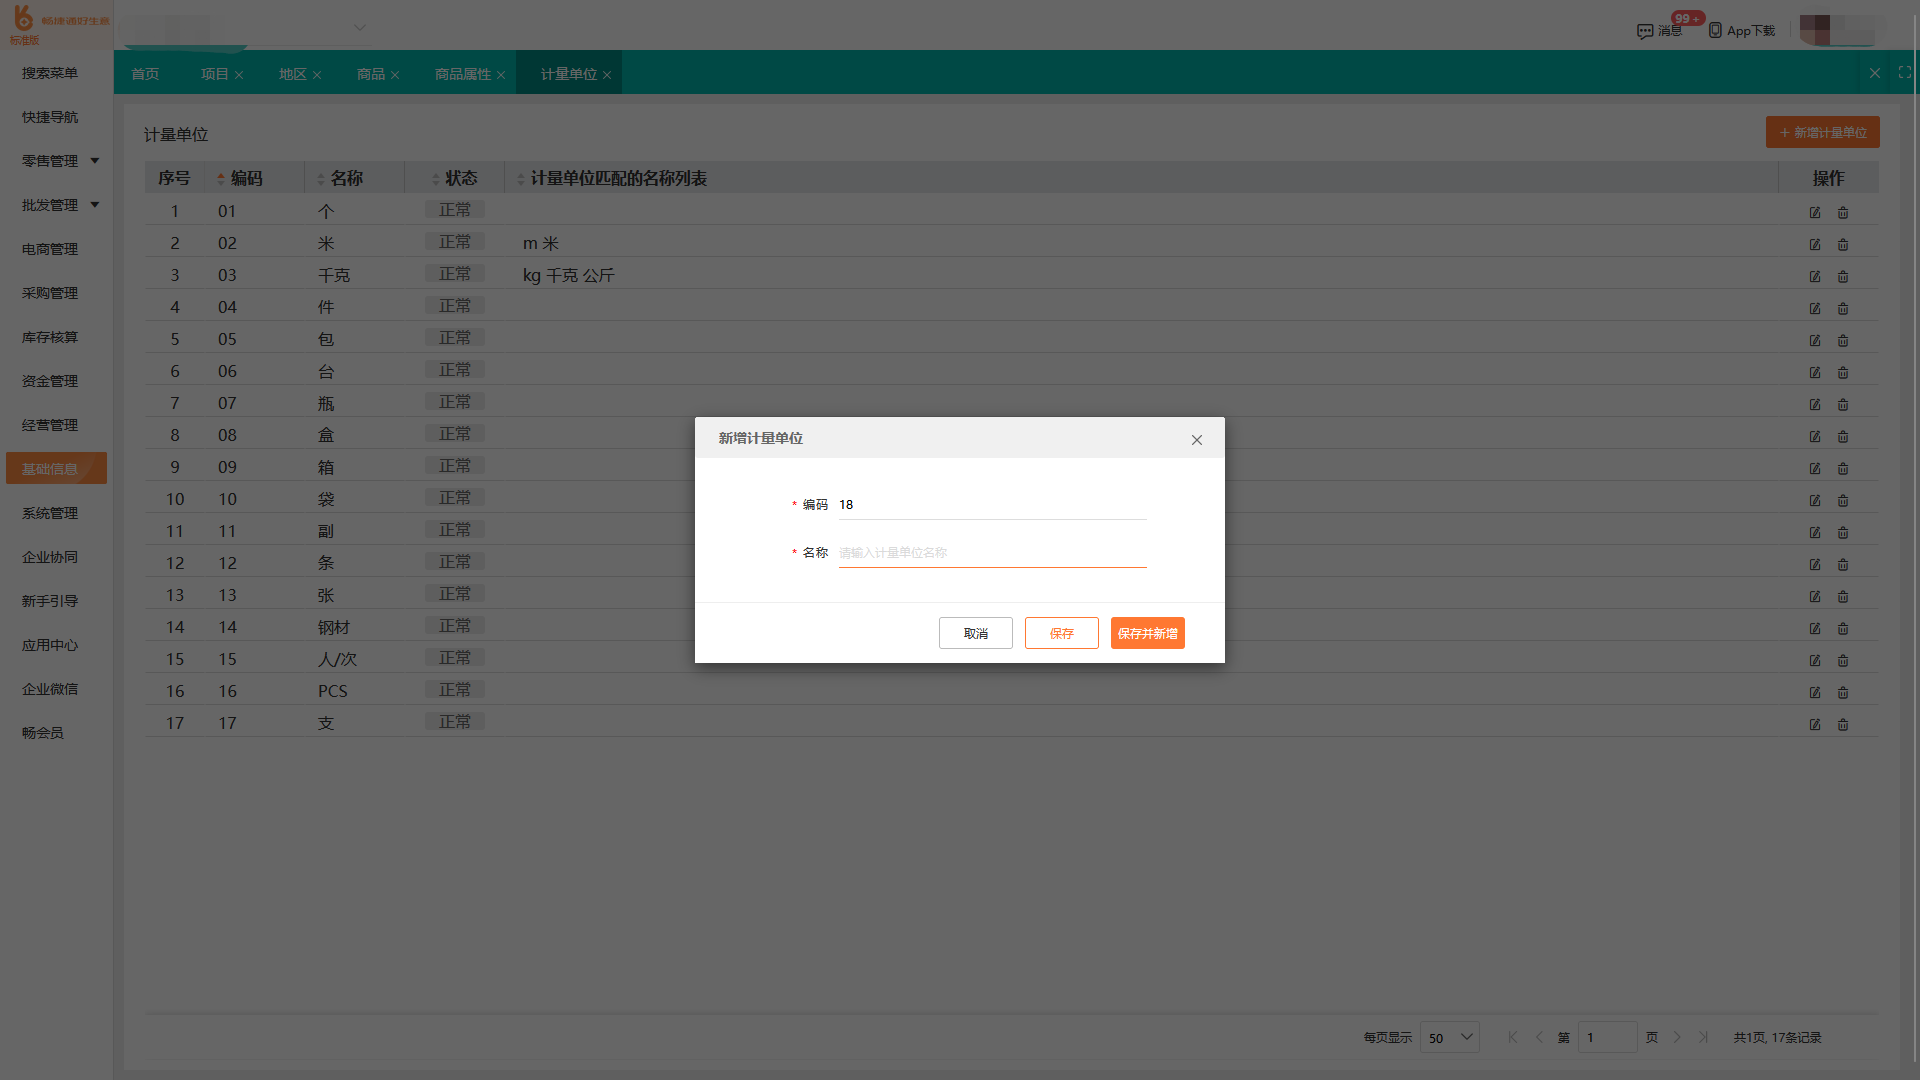Click the 名称 input field
The width and height of the screenshot is (1920, 1080).
coord(992,553)
